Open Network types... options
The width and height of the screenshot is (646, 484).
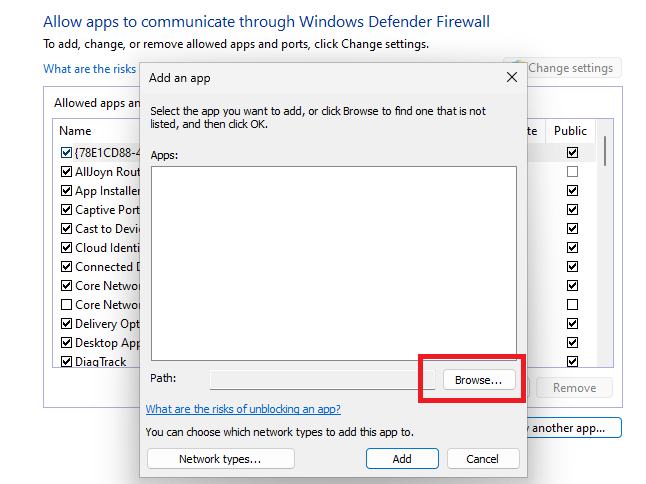[220, 458]
